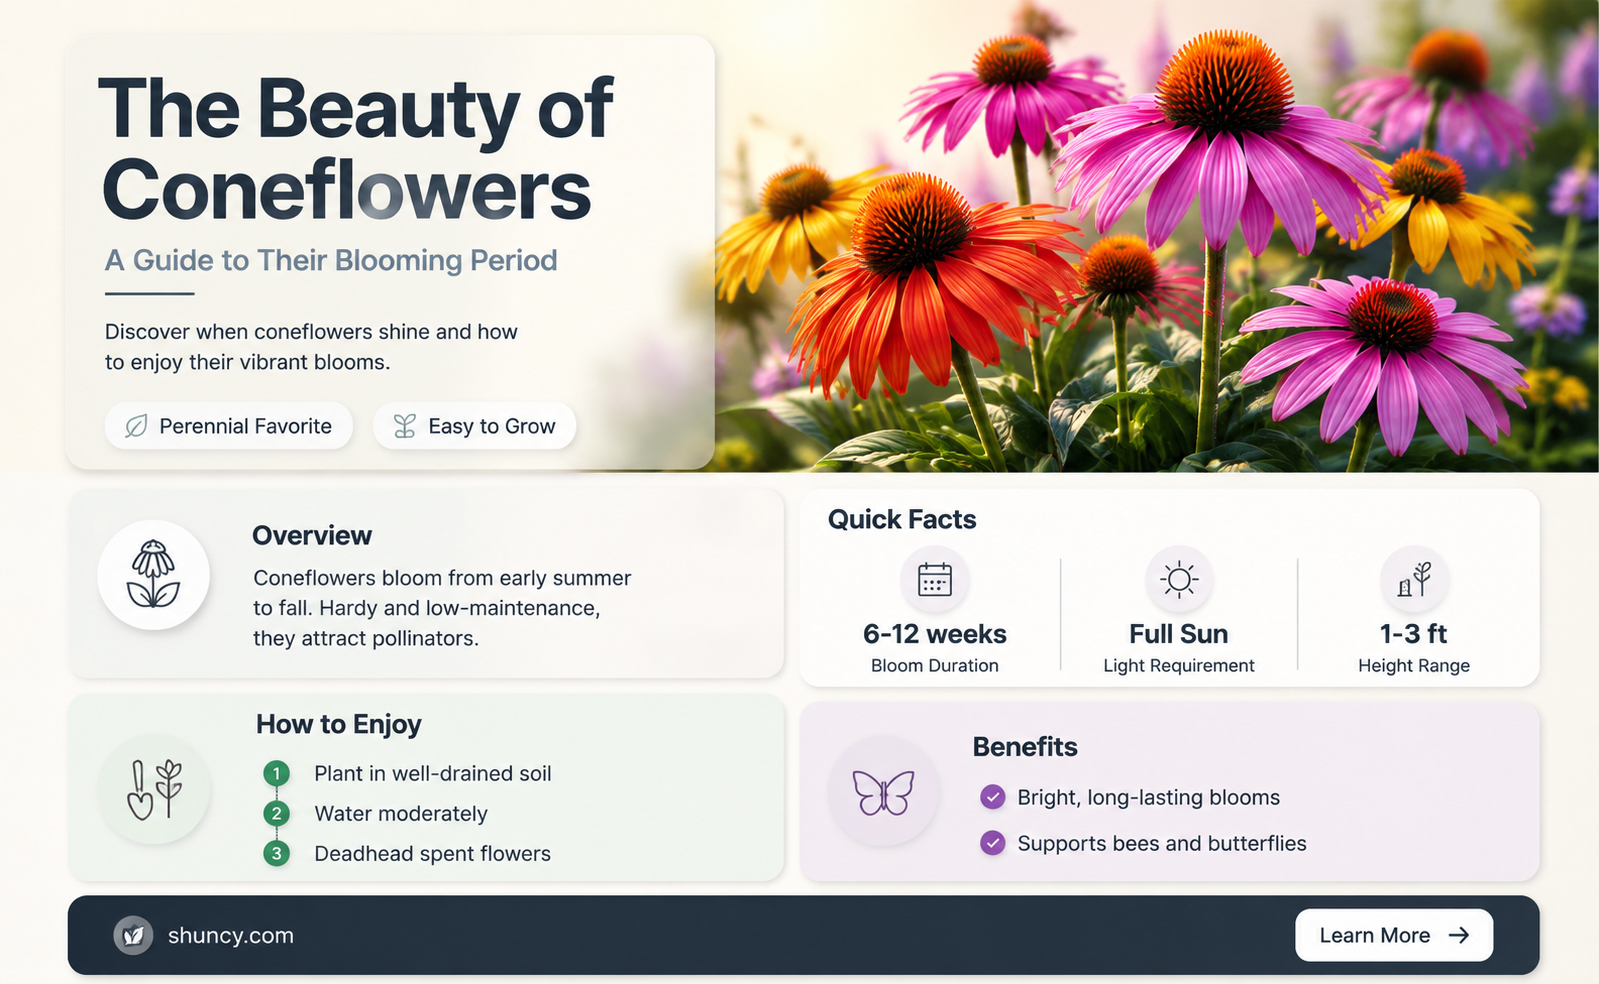Screen dimensions: 1599x984
Task: Click the Quick Facts heading
Action: point(902,519)
